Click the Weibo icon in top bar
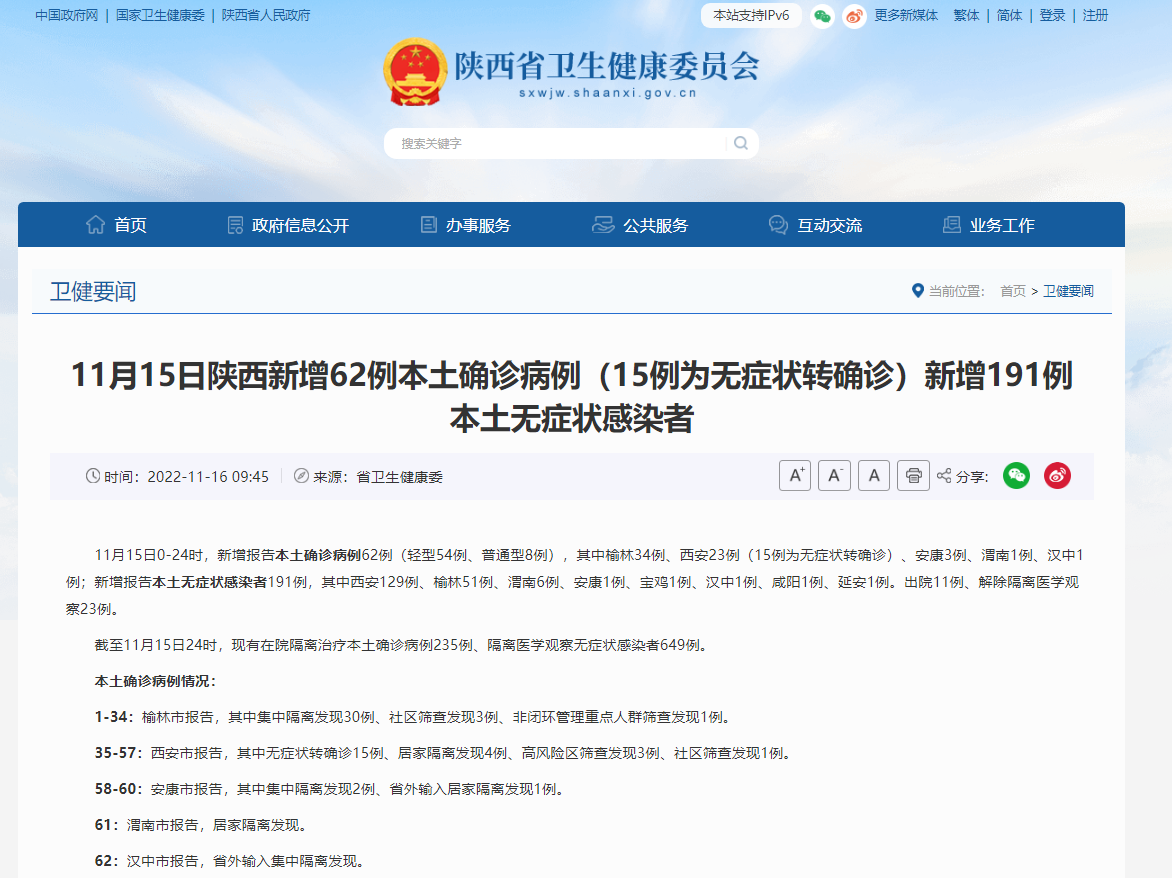1172x878 pixels. coord(853,16)
